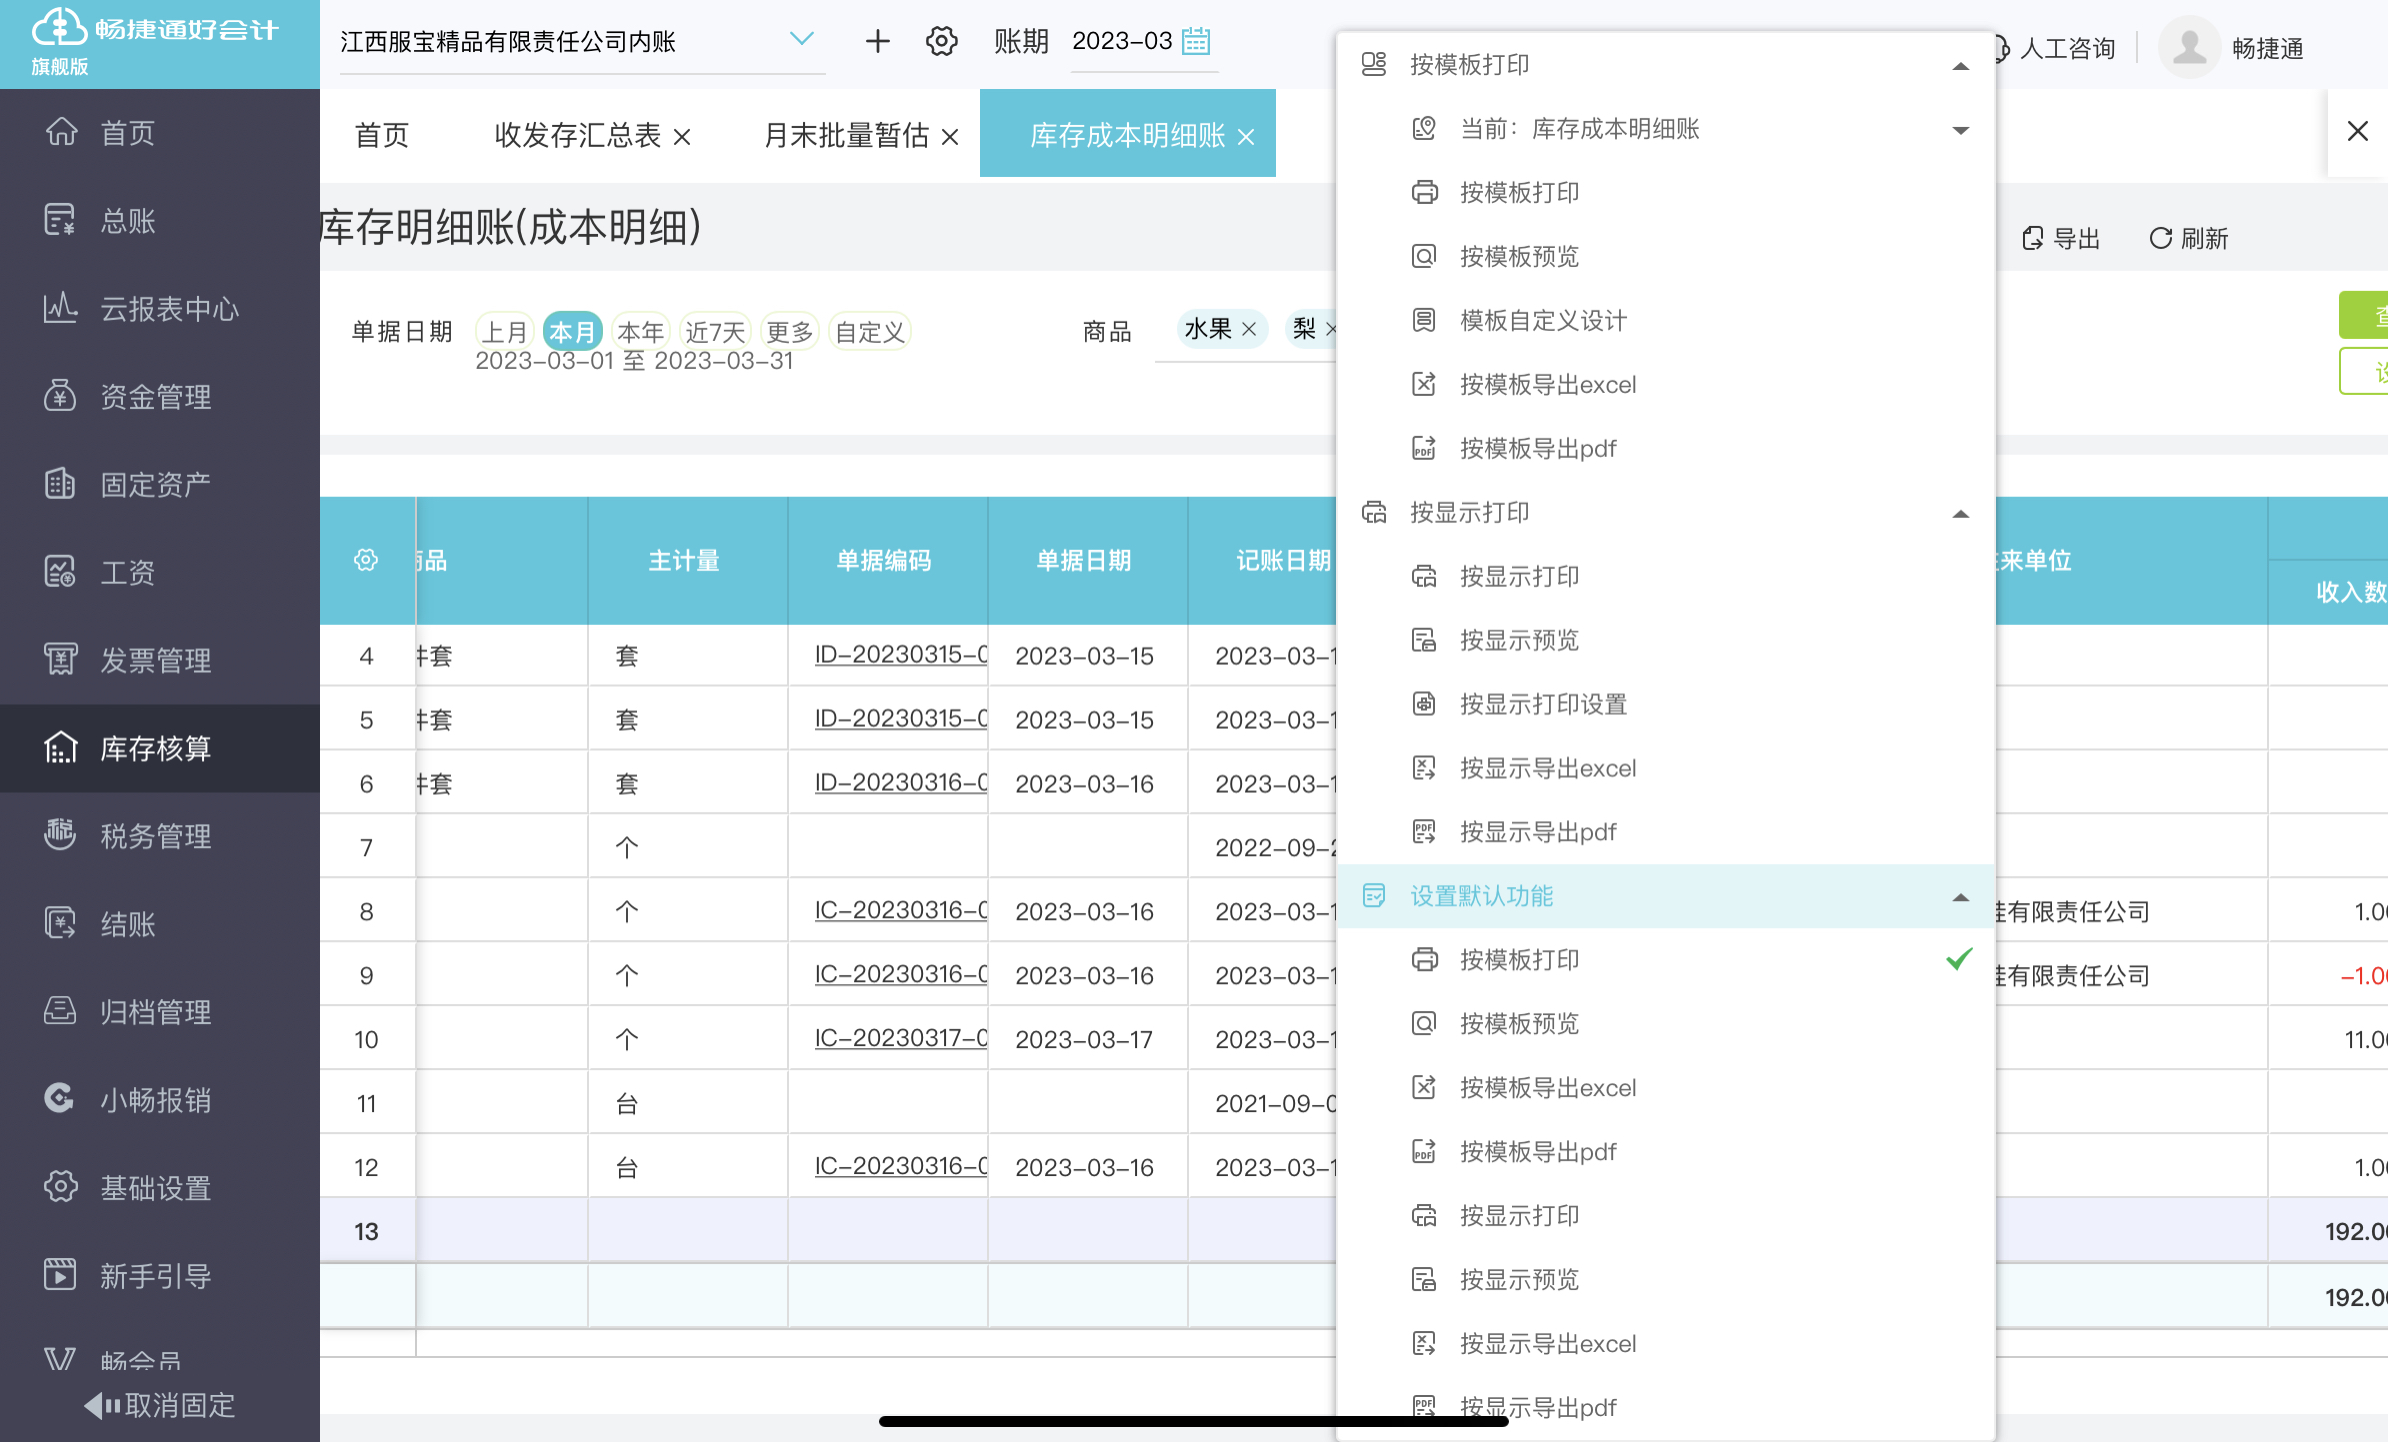
Task: Click the 按模板导出pdf icon
Action: coord(1426,447)
